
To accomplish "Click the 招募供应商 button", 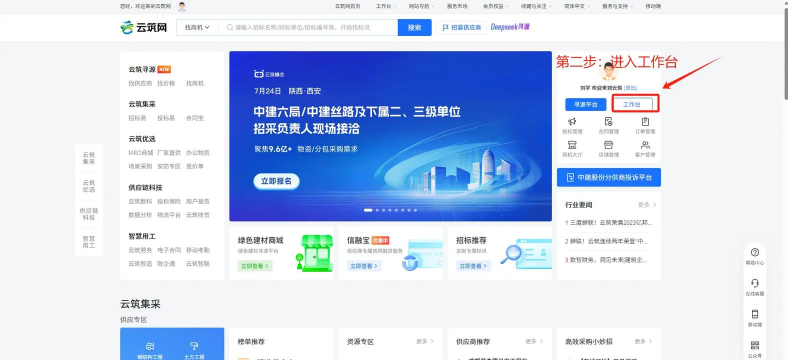I will 461,28.
